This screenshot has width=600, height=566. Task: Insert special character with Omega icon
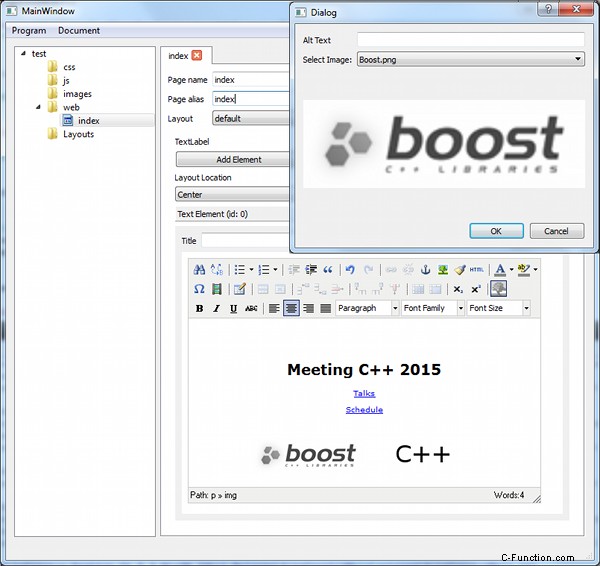199,289
